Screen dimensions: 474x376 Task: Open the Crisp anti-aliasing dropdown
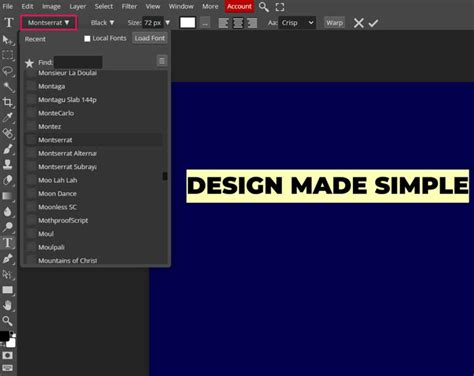(x=297, y=23)
